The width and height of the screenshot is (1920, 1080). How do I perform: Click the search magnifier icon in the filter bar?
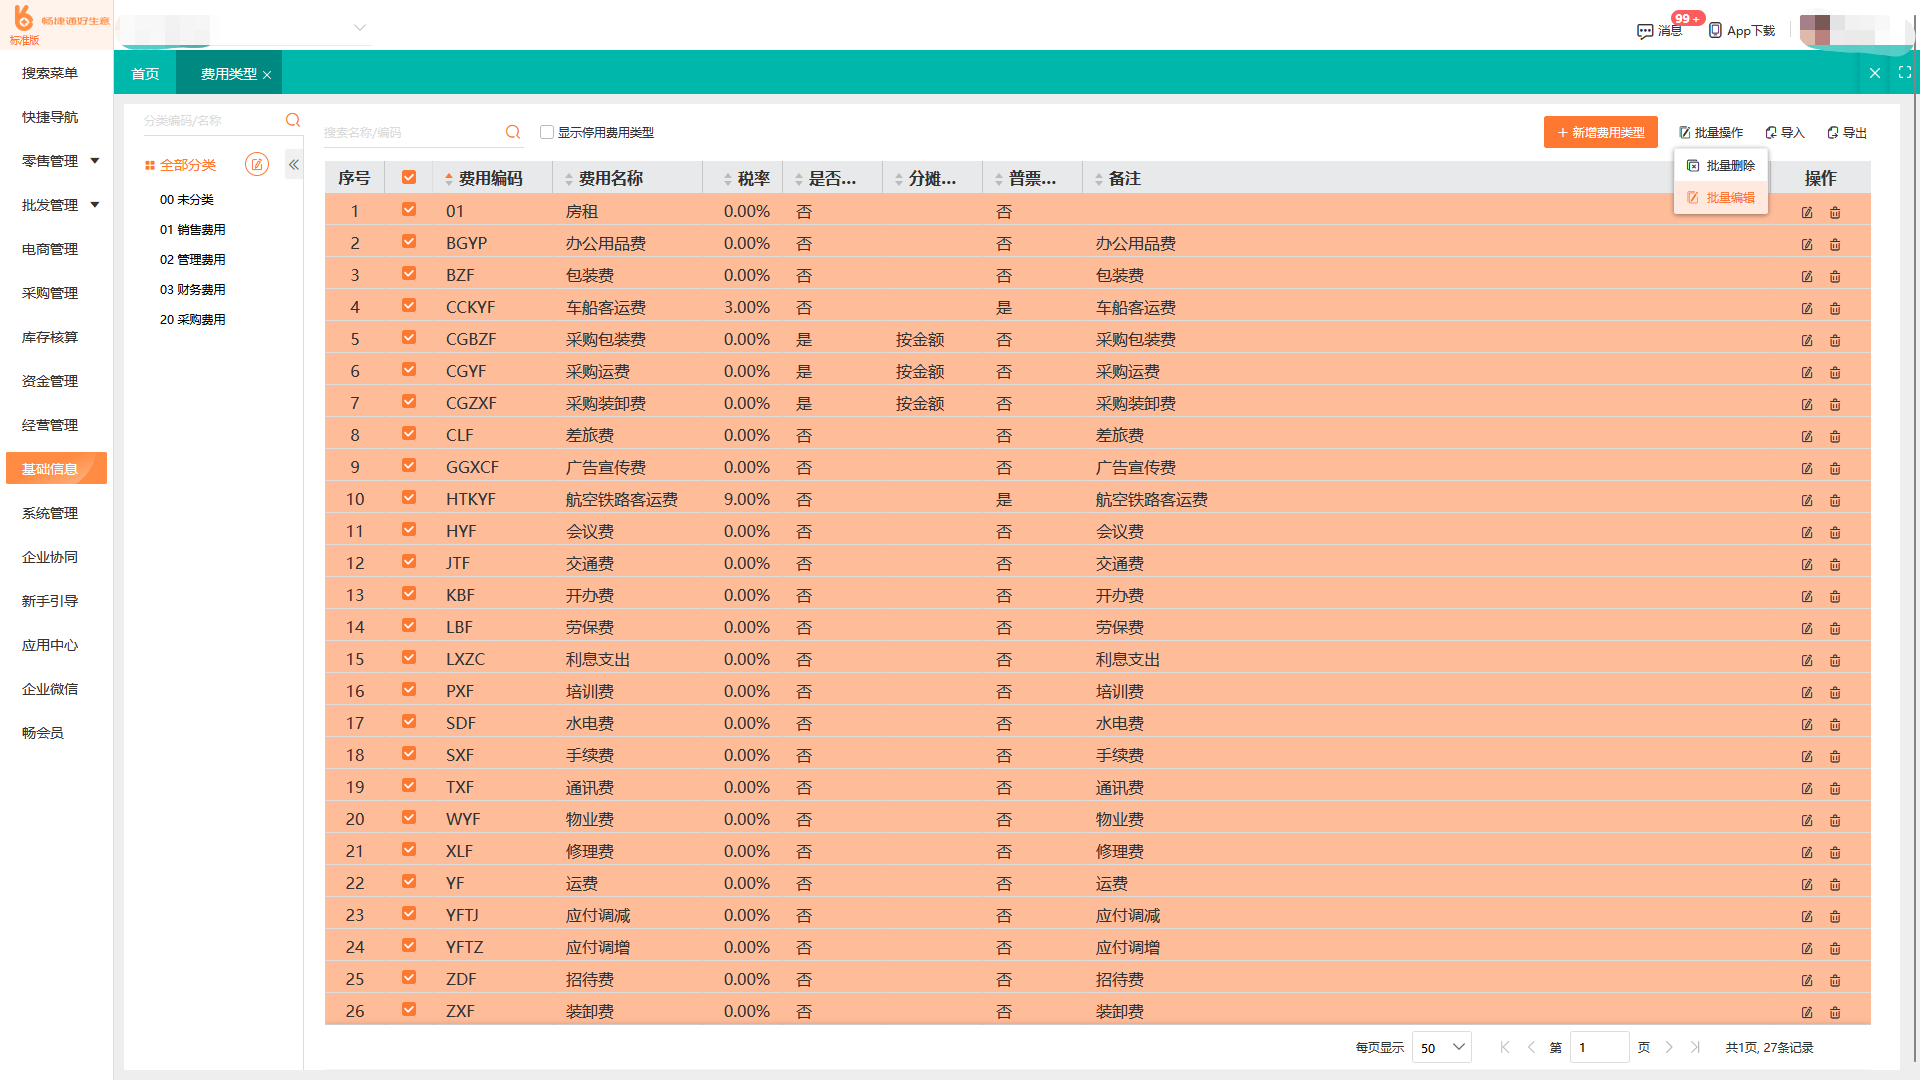tap(516, 131)
